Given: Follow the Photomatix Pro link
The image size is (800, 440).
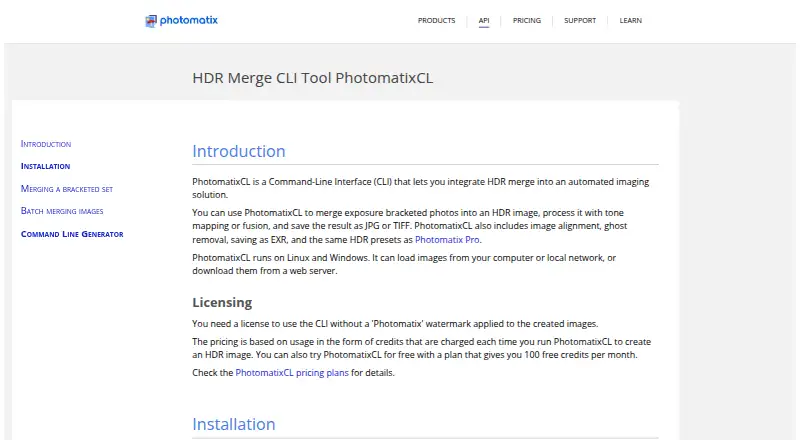Looking at the screenshot, I should 447,239.
